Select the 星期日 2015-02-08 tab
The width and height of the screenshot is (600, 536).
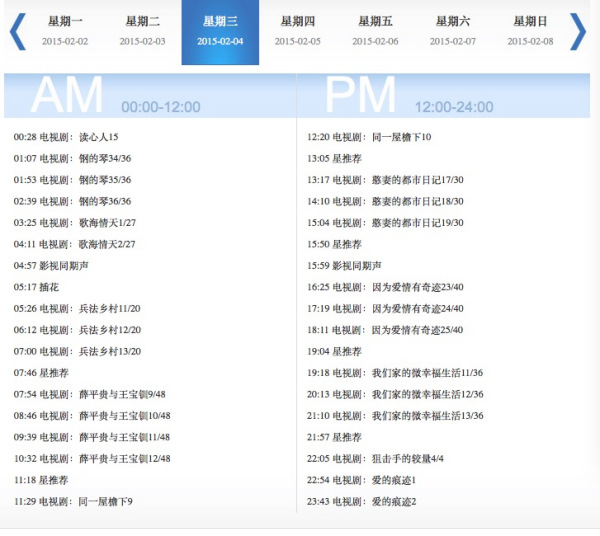(x=530, y=31)
